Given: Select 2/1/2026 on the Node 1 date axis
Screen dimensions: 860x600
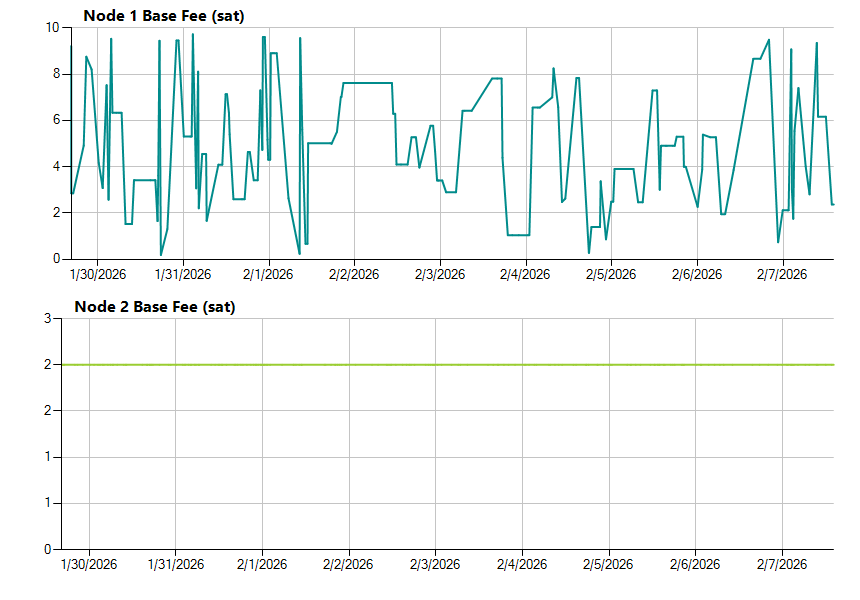Looking at the screenshot, I should (266, 275).
